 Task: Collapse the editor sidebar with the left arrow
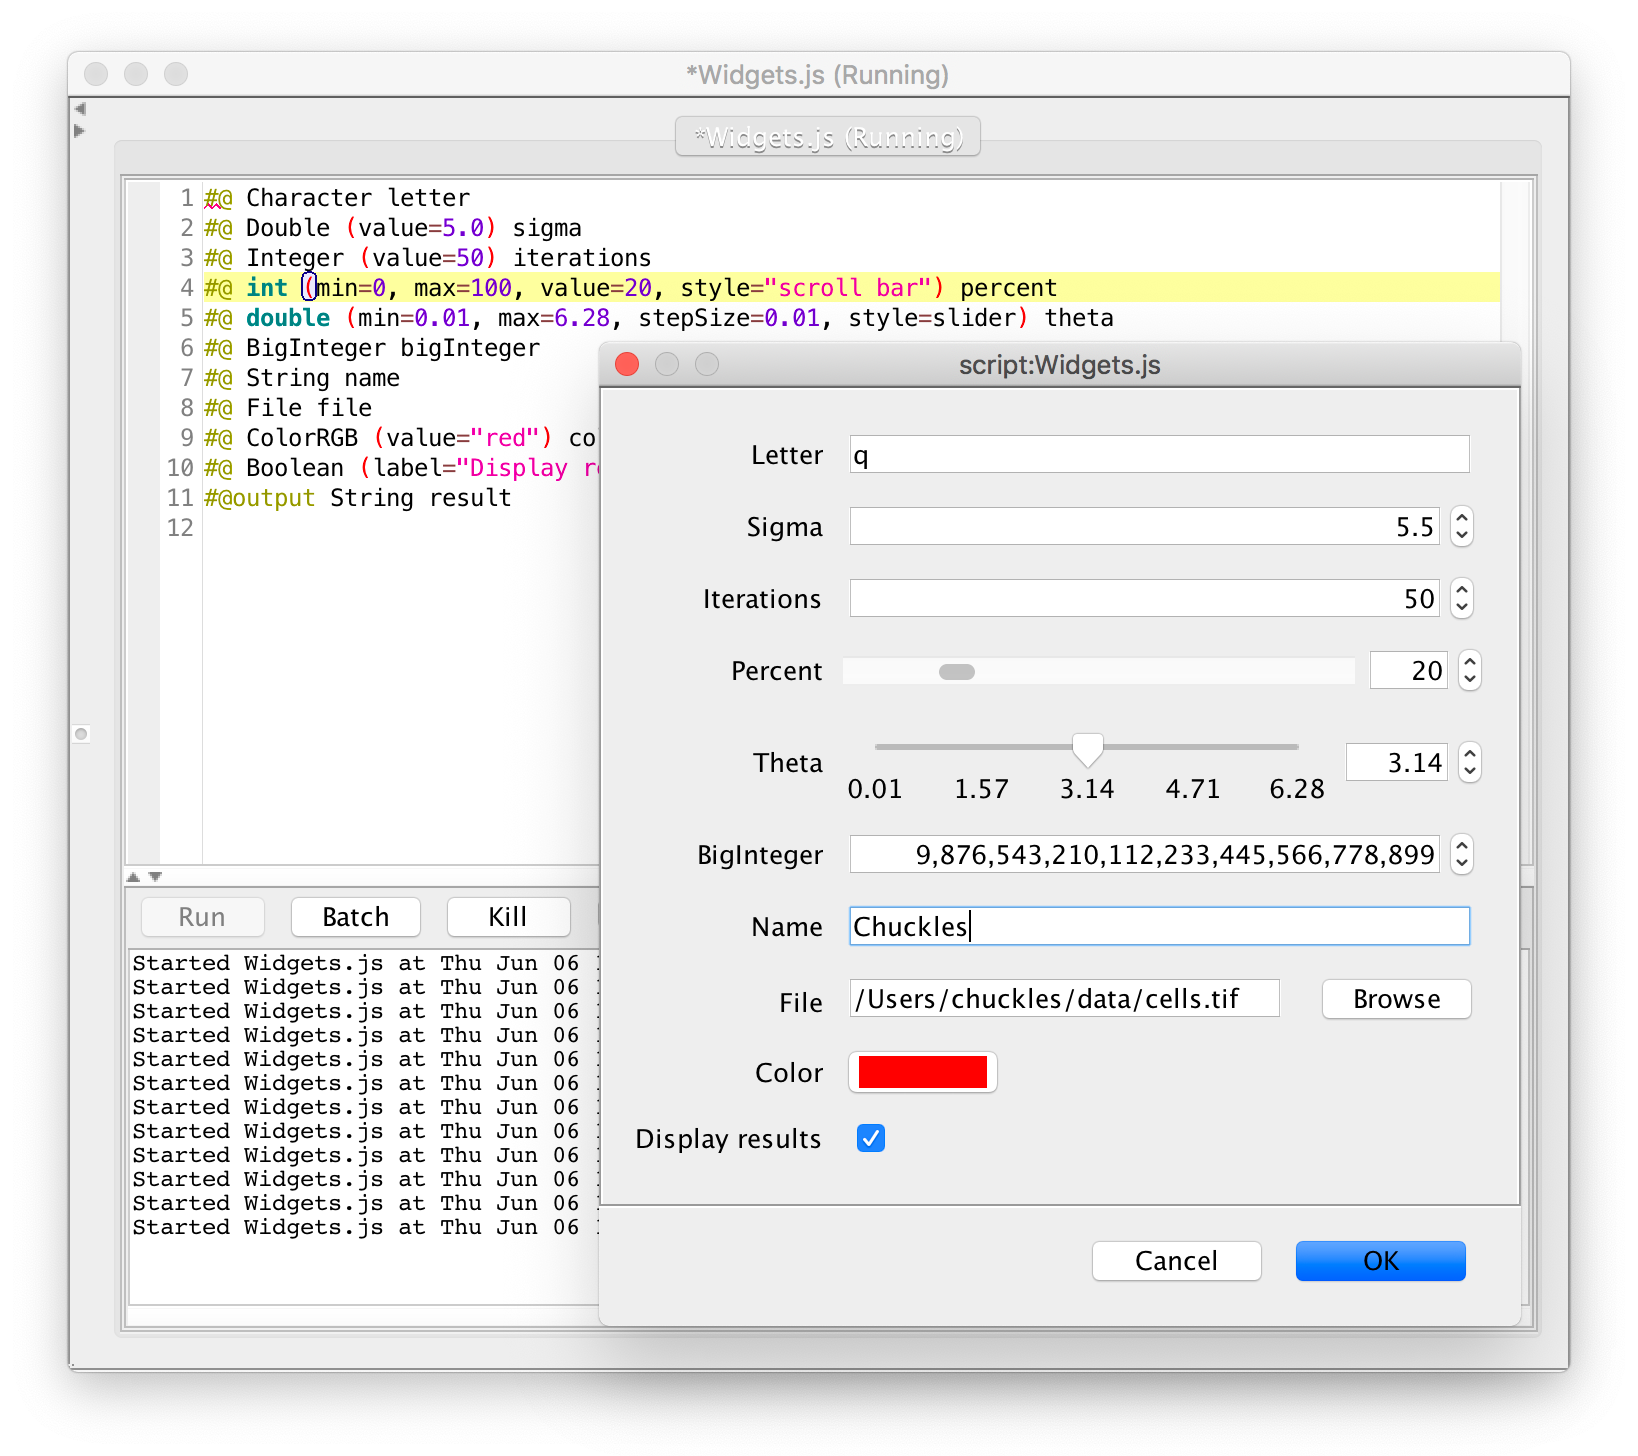[x=78, y=107]
